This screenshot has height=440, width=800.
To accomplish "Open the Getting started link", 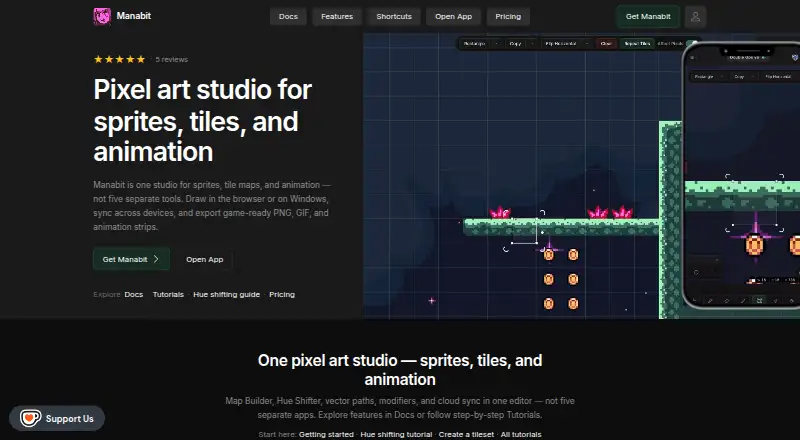I will [326, 434].
